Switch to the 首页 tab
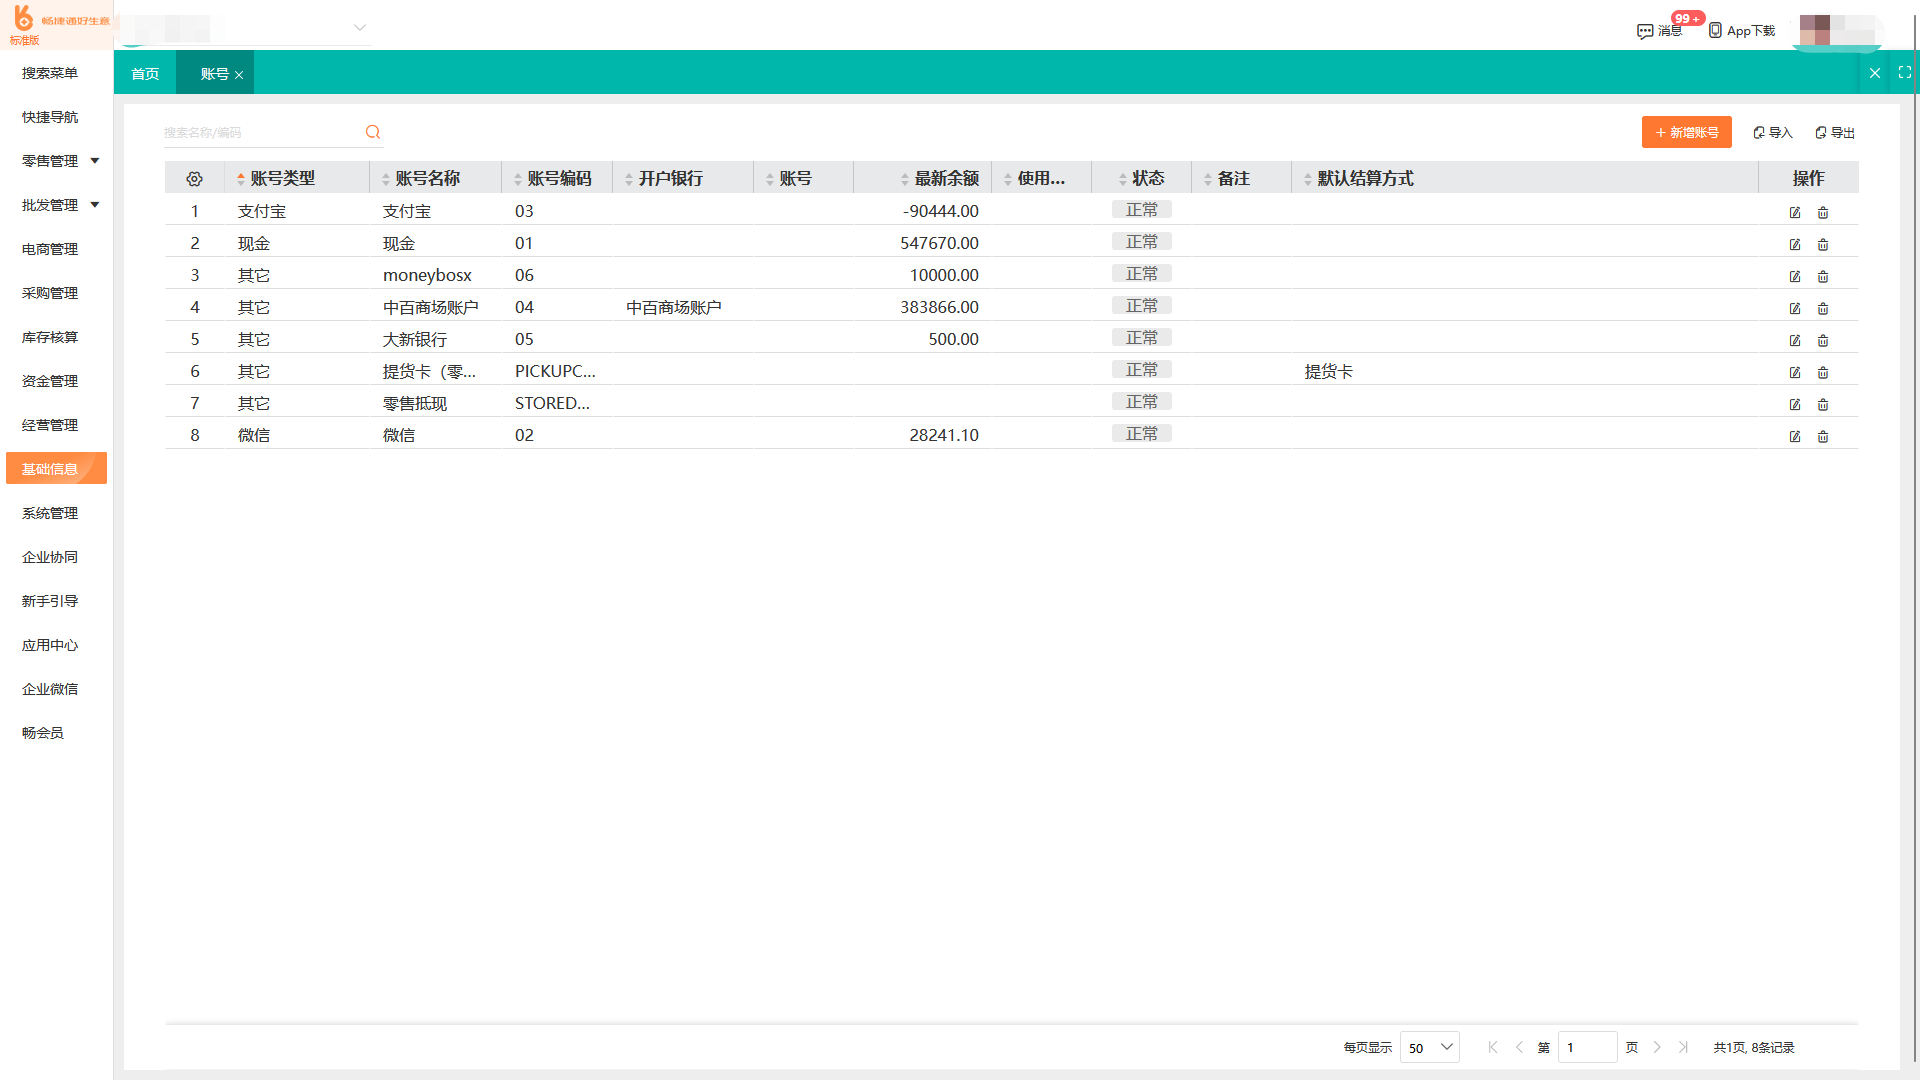The height and width of the screenshot is (1080, 1920). click(145, 74)
